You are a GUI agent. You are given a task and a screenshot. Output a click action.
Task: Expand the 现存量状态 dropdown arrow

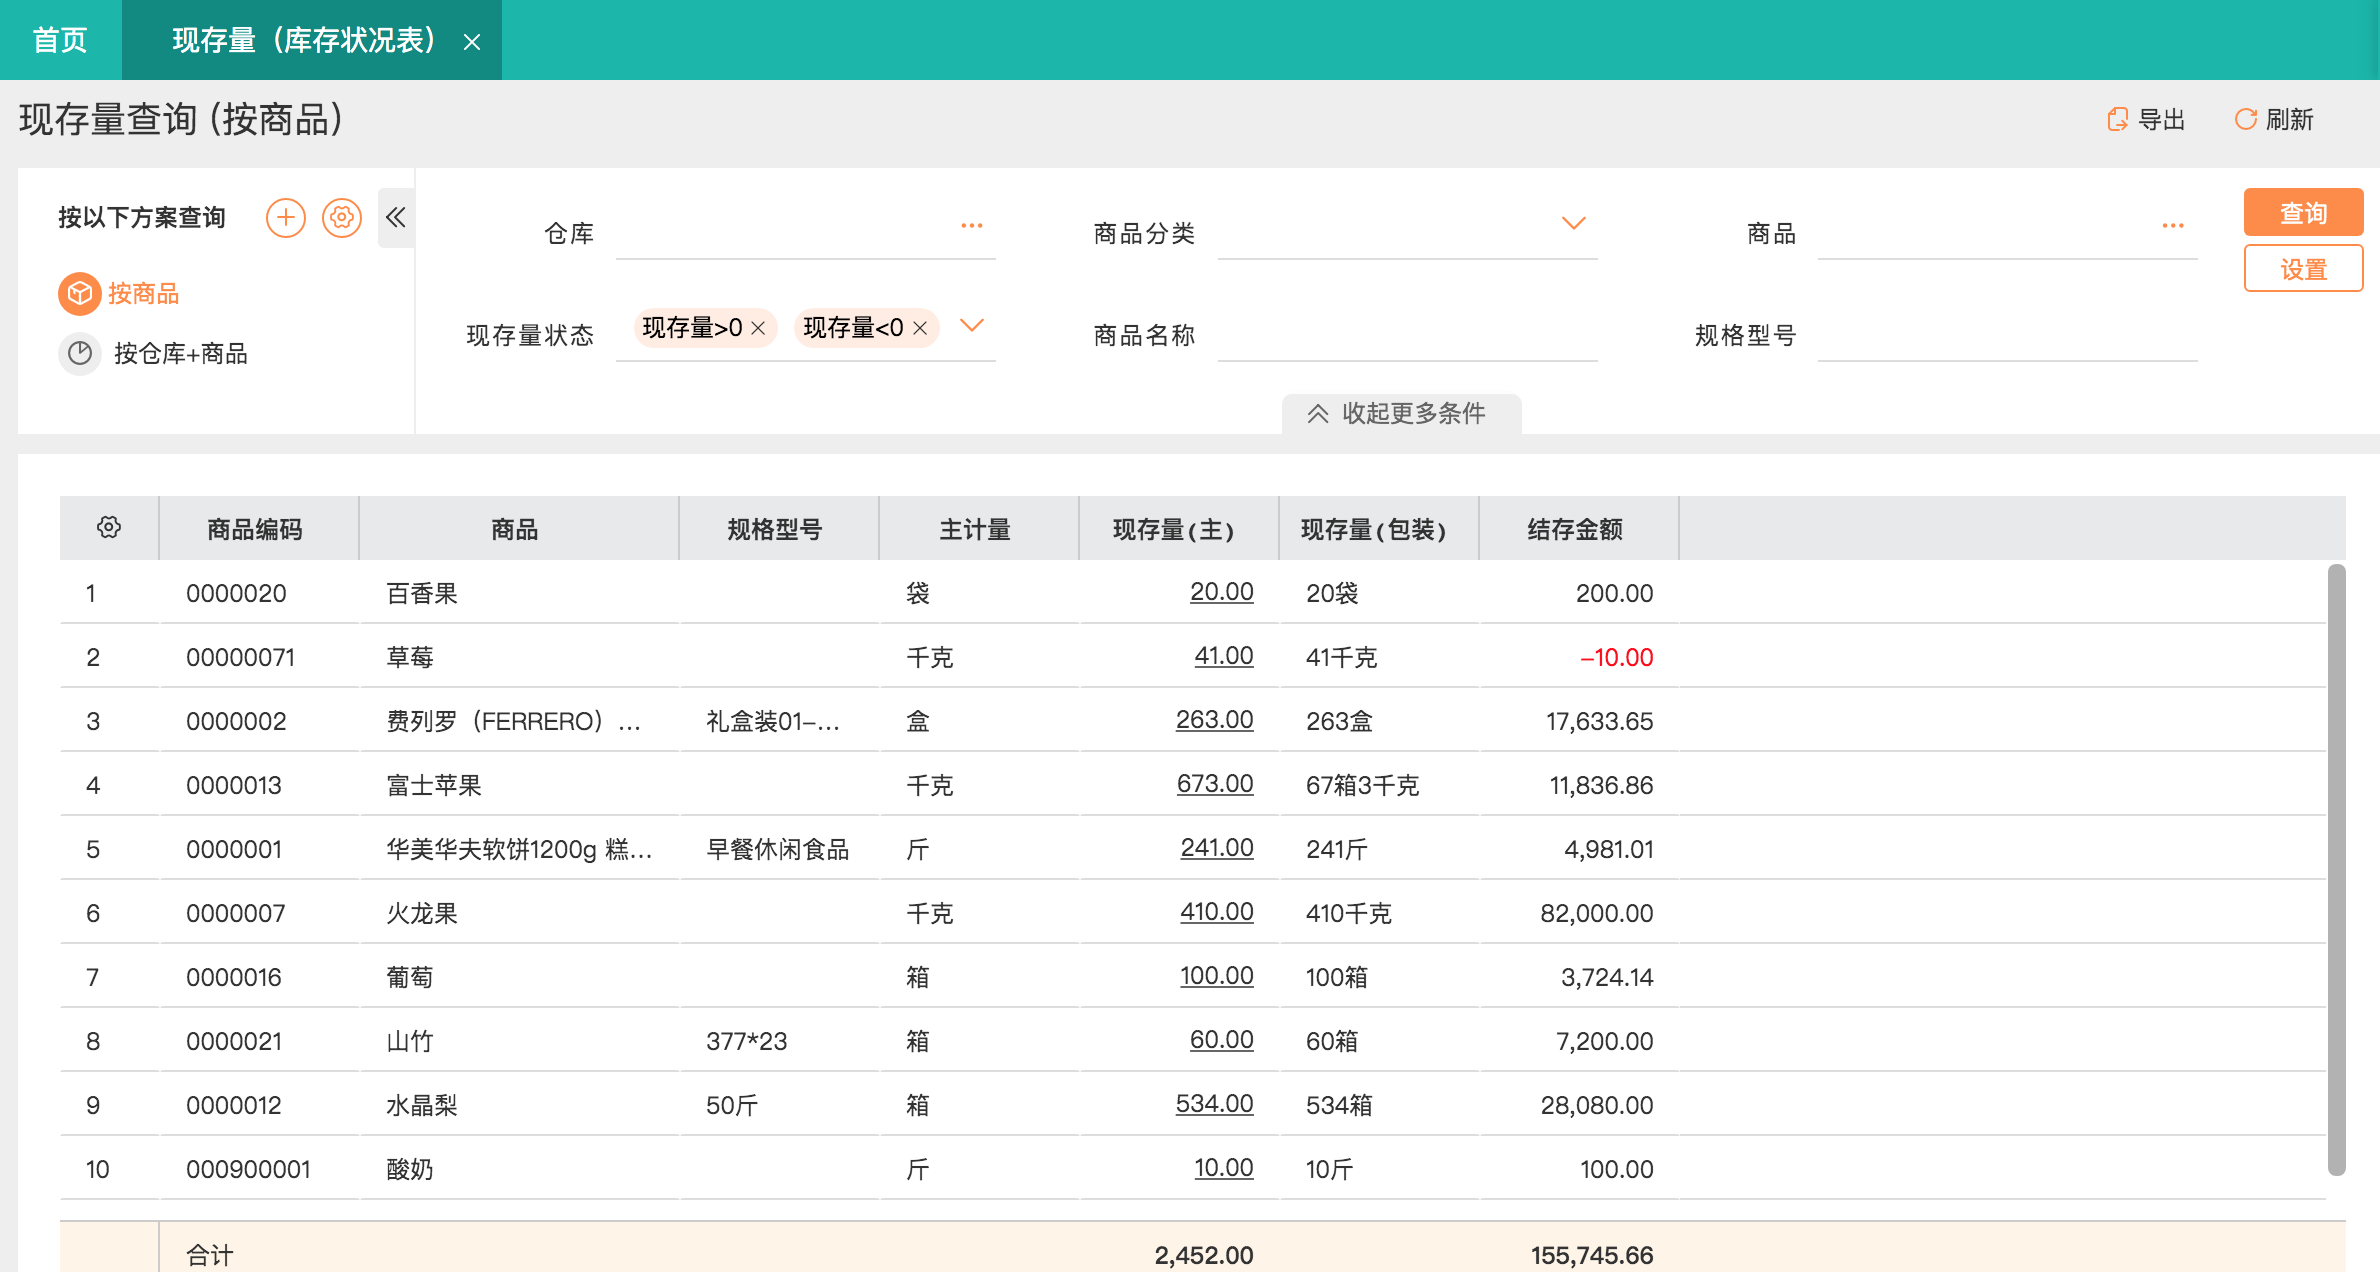(974, 327)
